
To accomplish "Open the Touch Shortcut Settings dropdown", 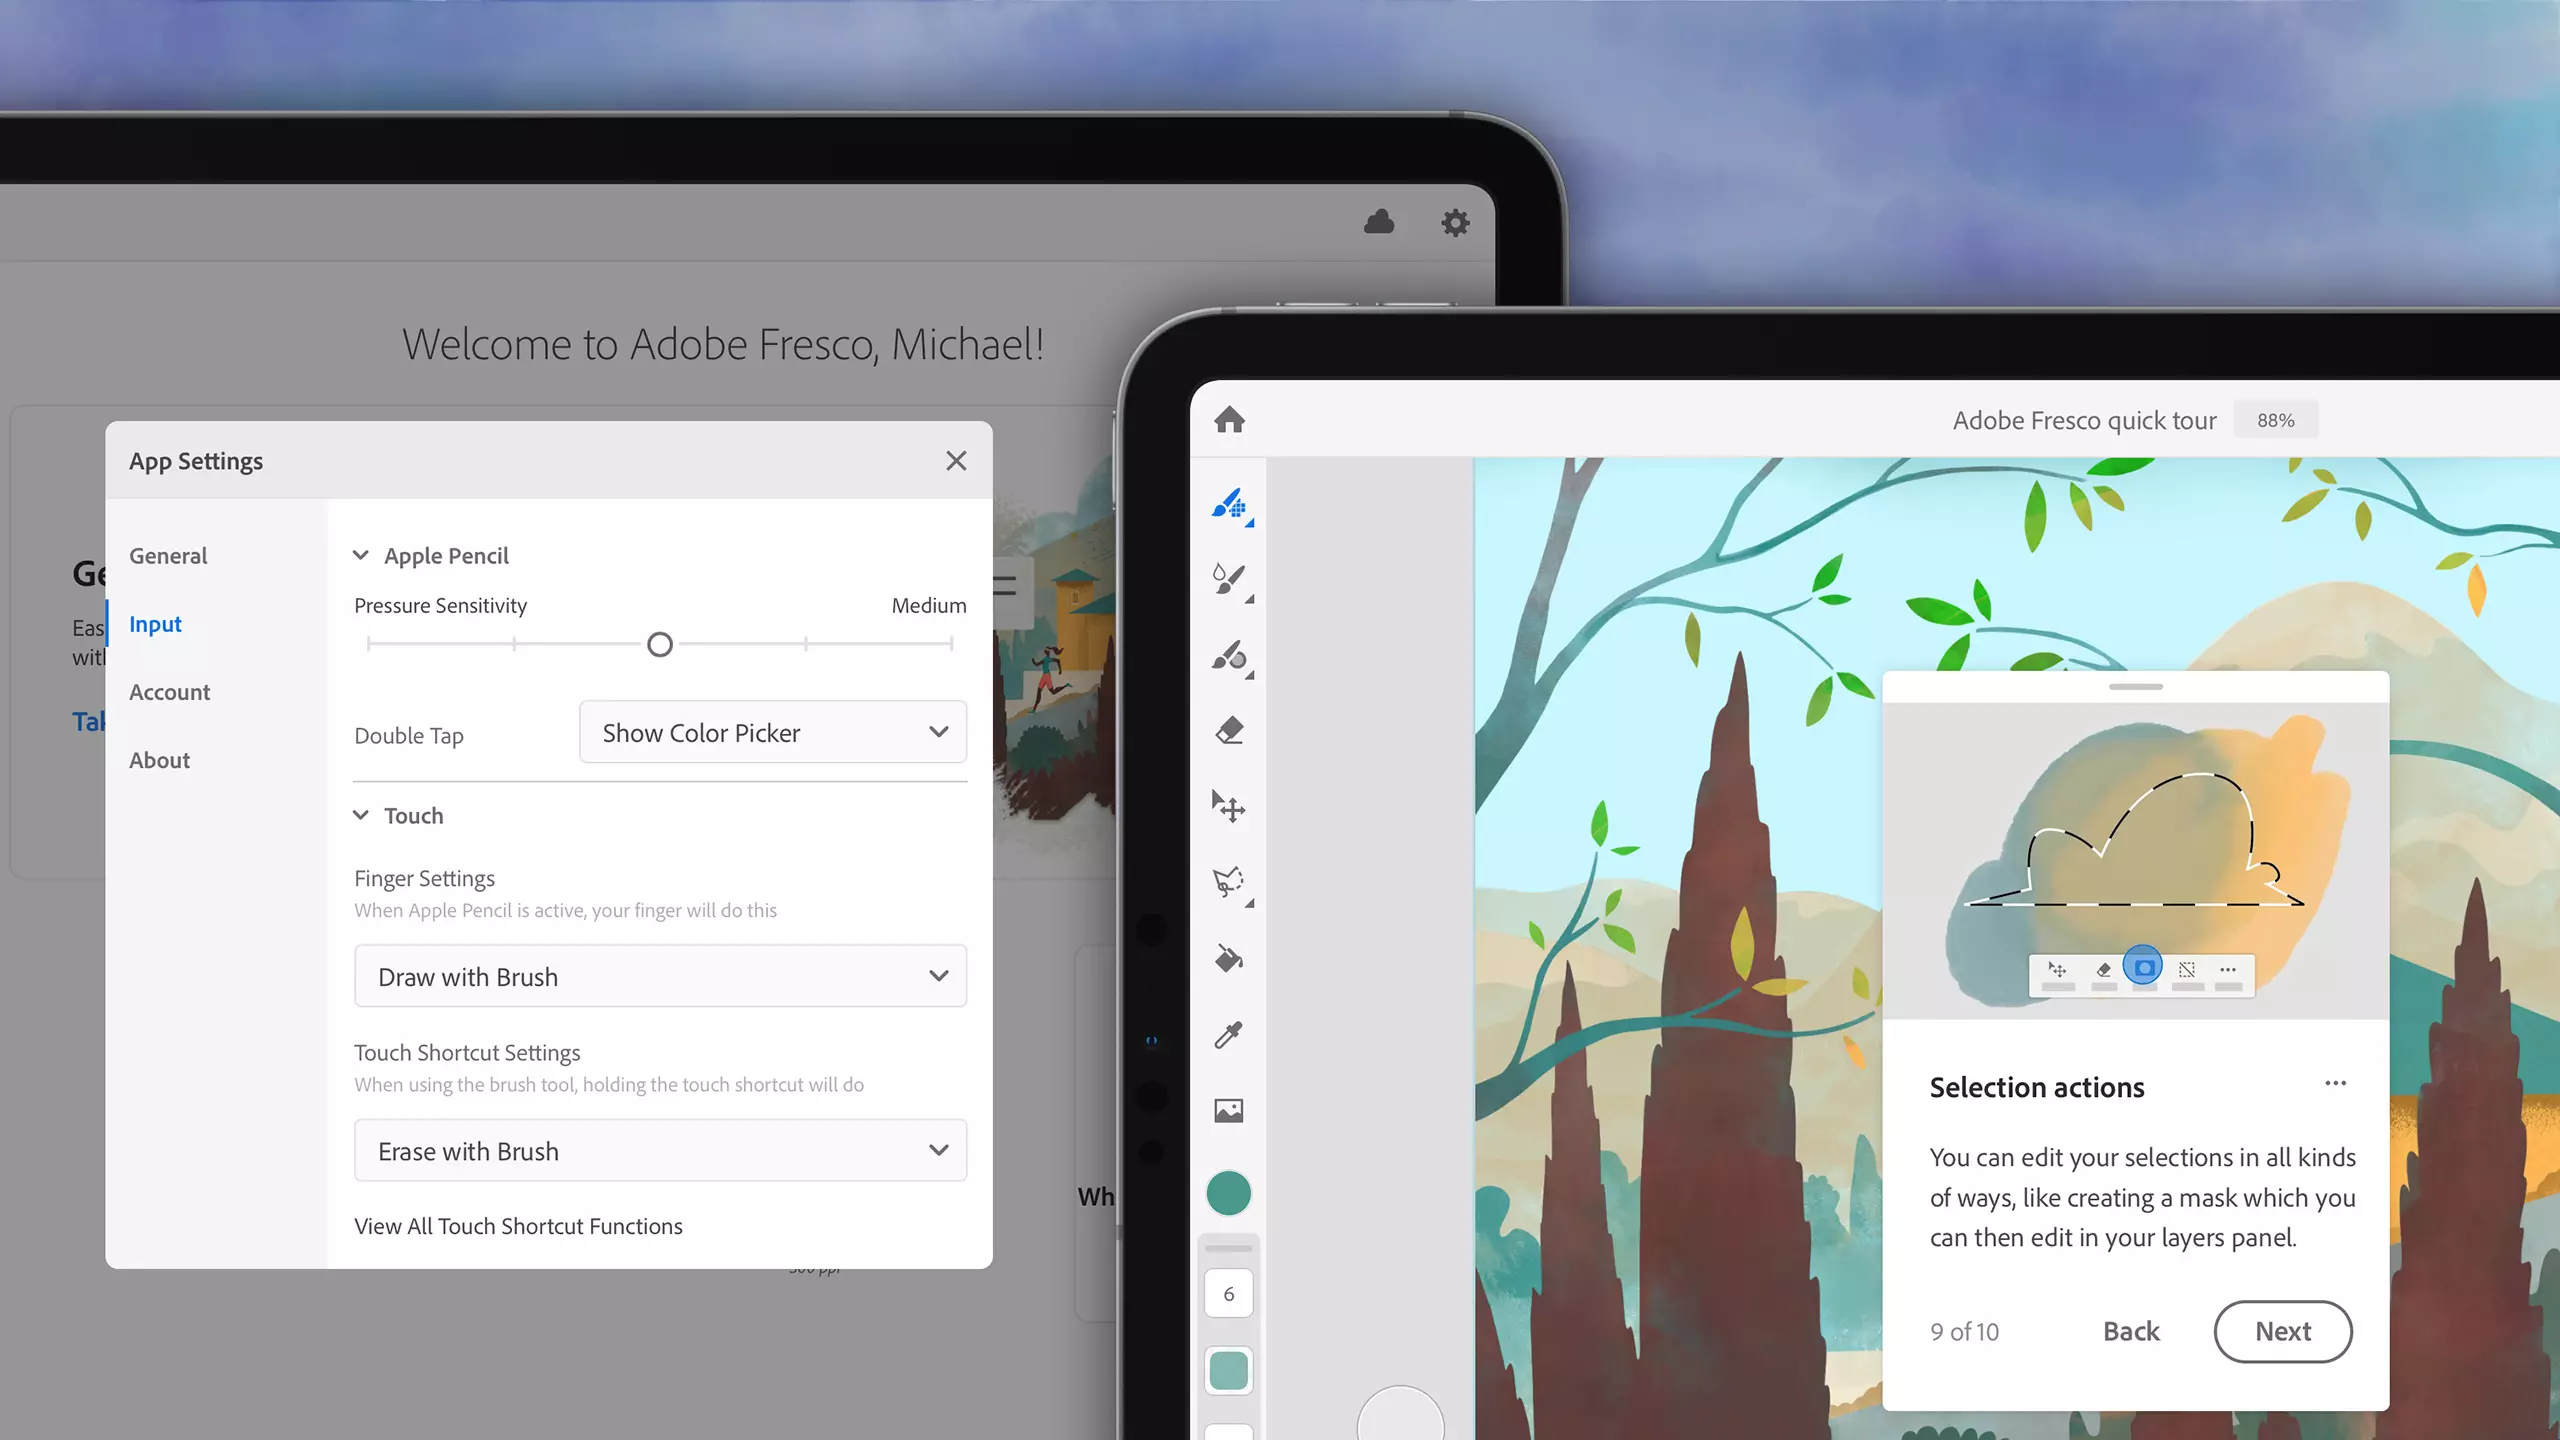I will tap(659, 1148).
